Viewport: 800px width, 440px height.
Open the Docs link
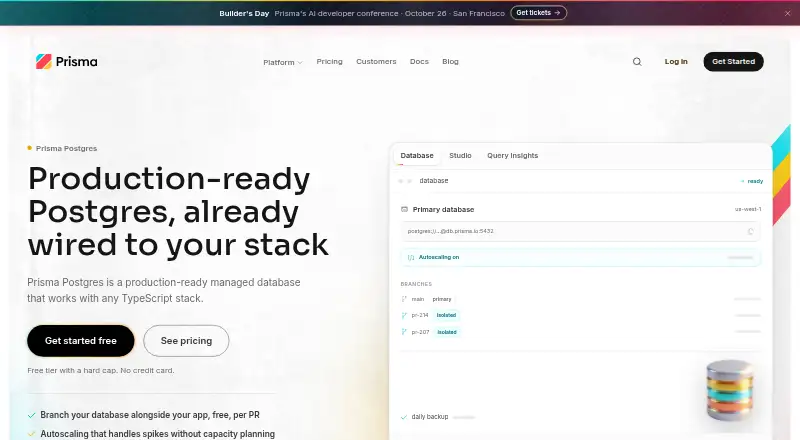[419, 61]
